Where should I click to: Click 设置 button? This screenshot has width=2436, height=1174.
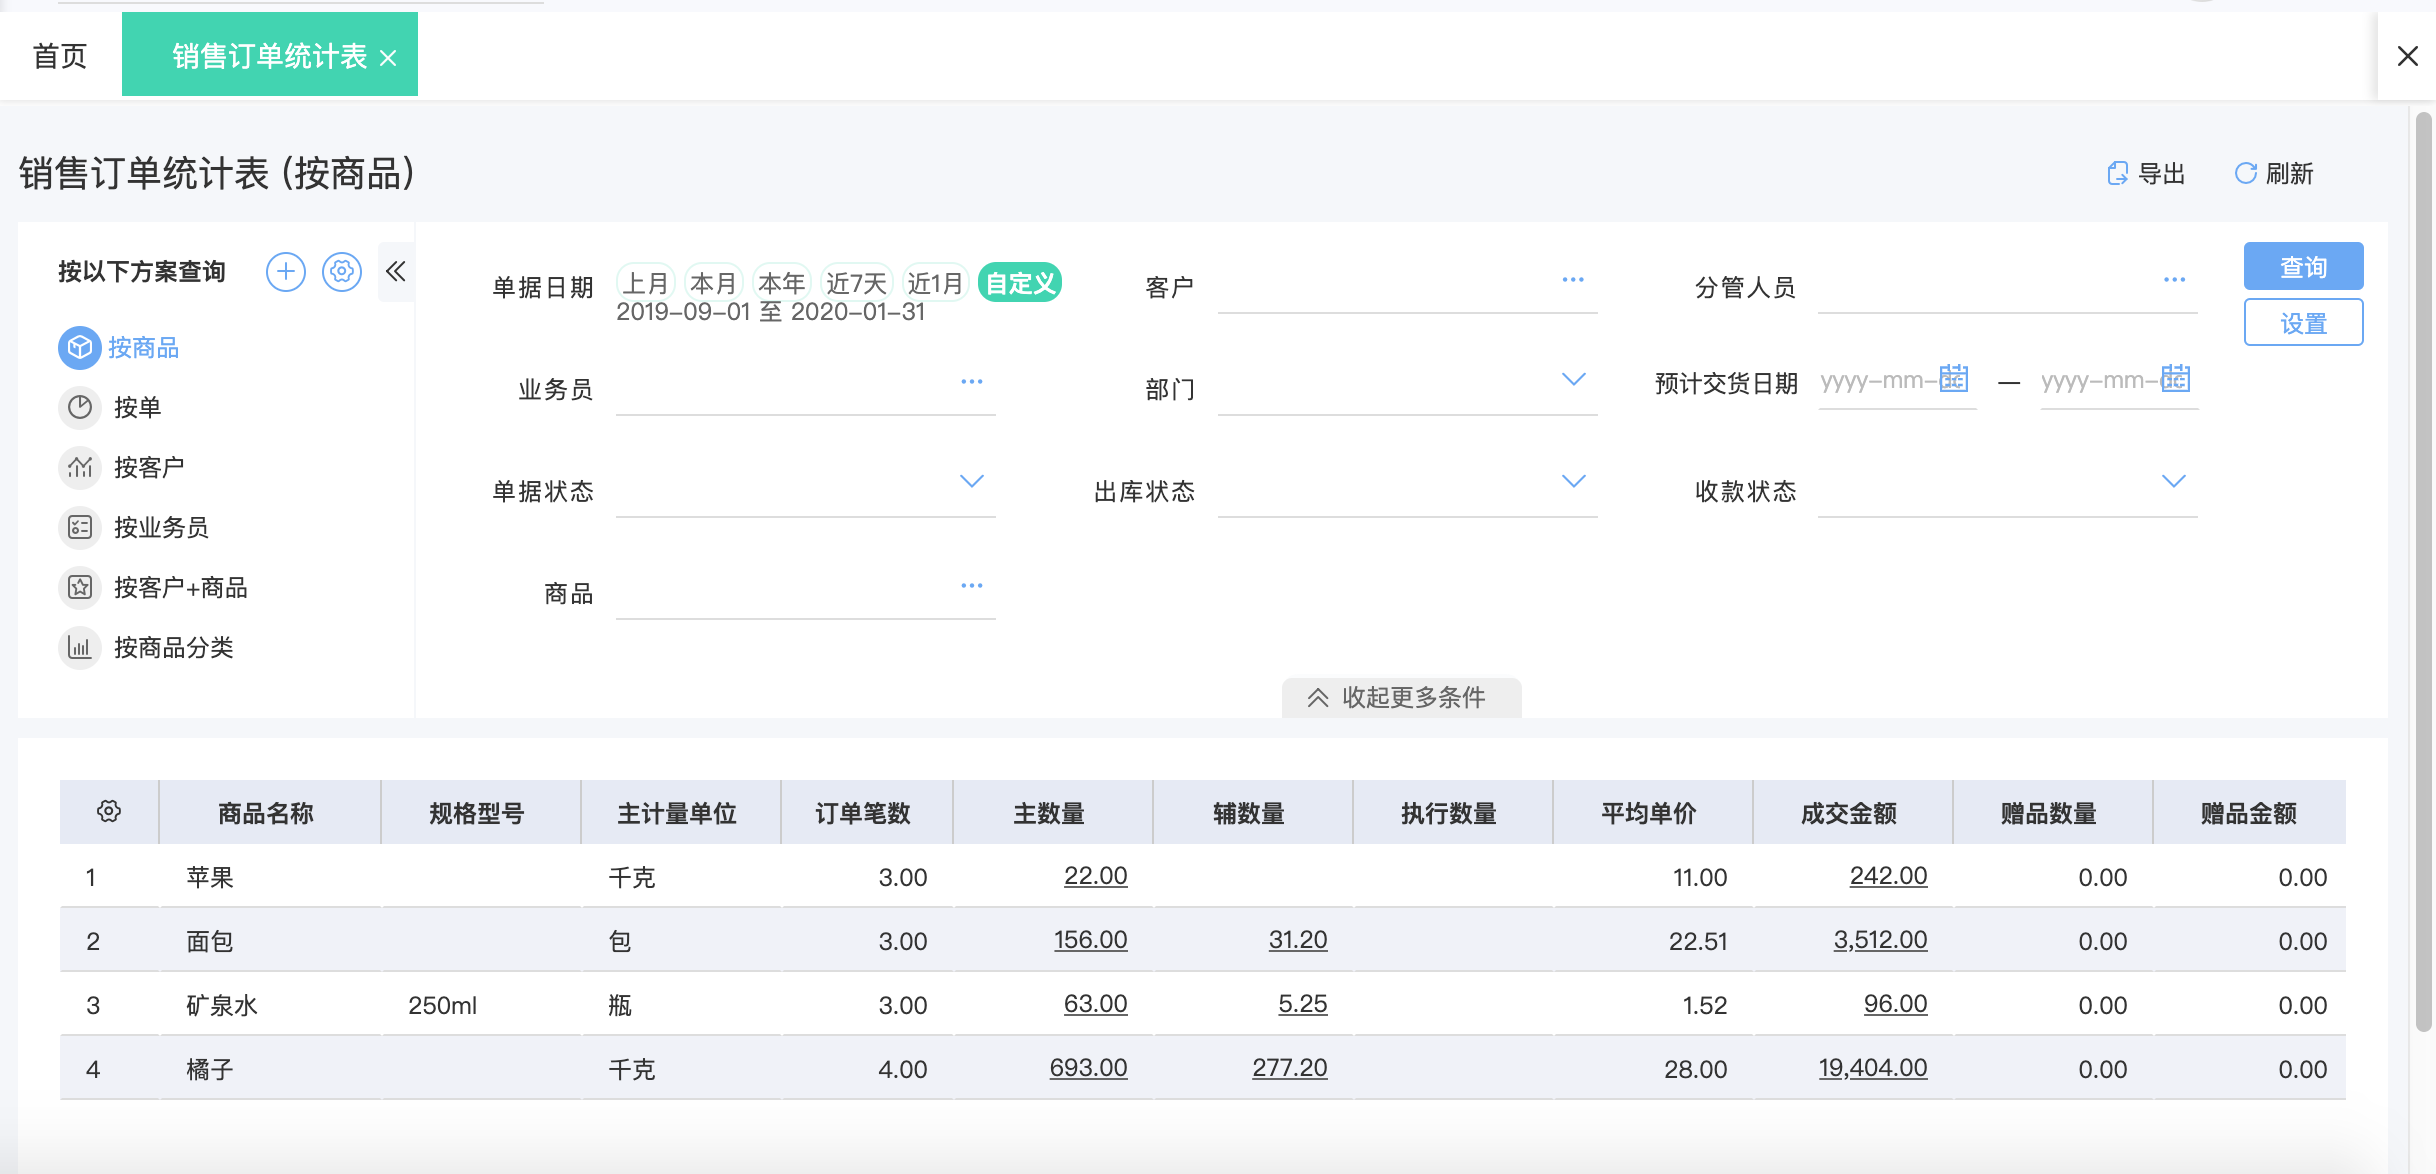click(2307, 321)
